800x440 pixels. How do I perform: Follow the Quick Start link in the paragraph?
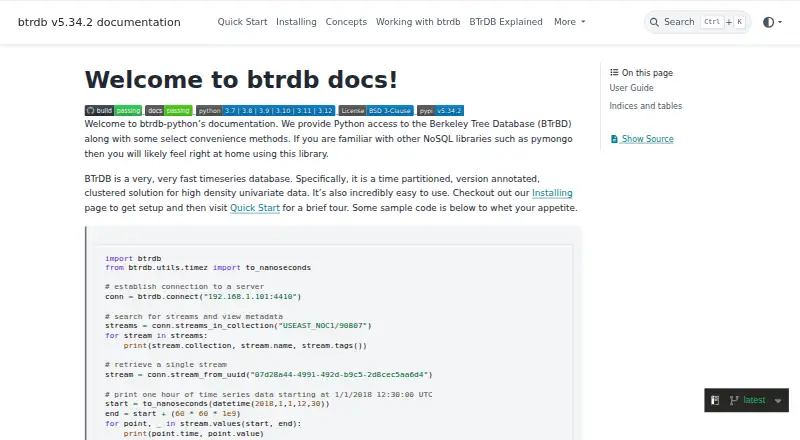255,208
